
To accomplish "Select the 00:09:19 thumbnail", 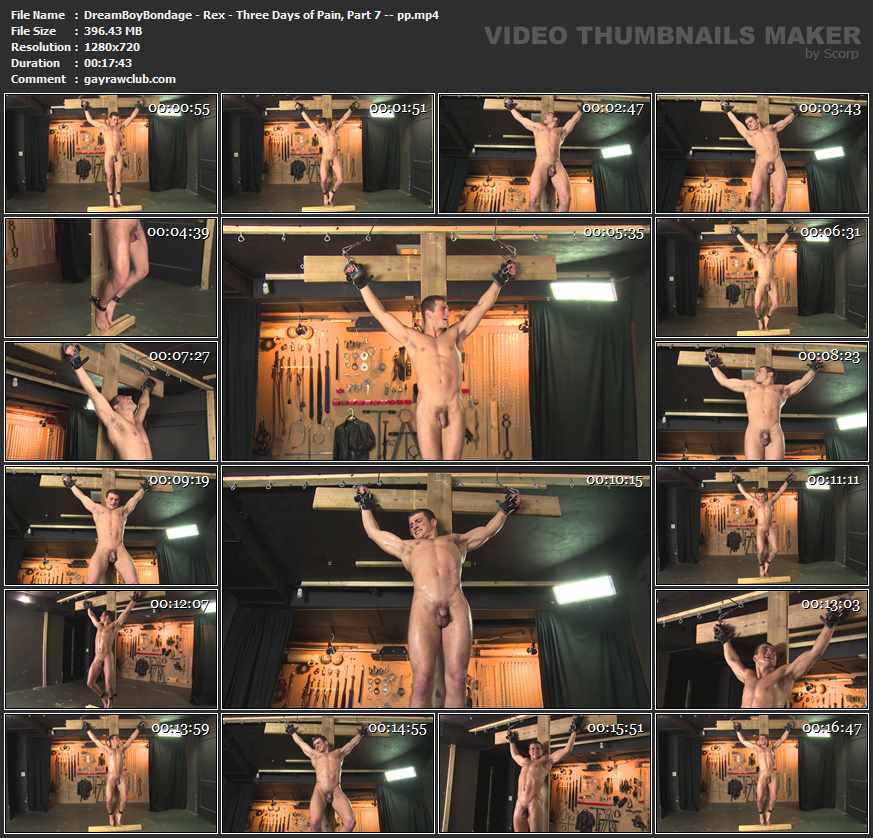I will [110, 525].
